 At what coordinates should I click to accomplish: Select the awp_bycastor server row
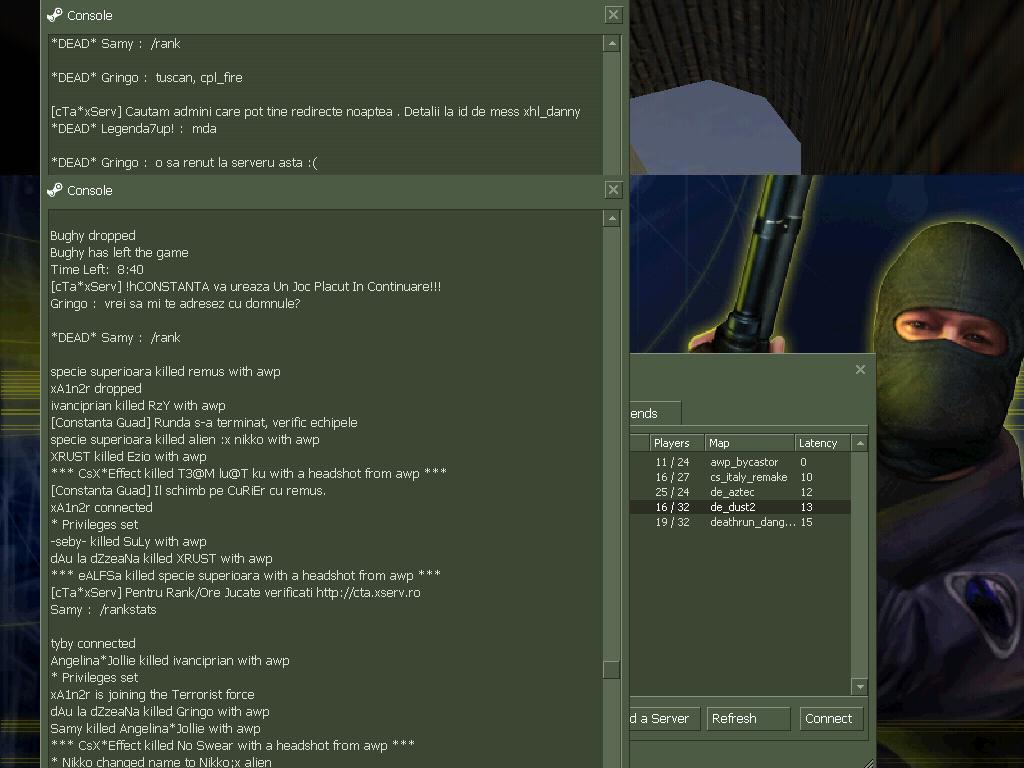pos(743,462)
